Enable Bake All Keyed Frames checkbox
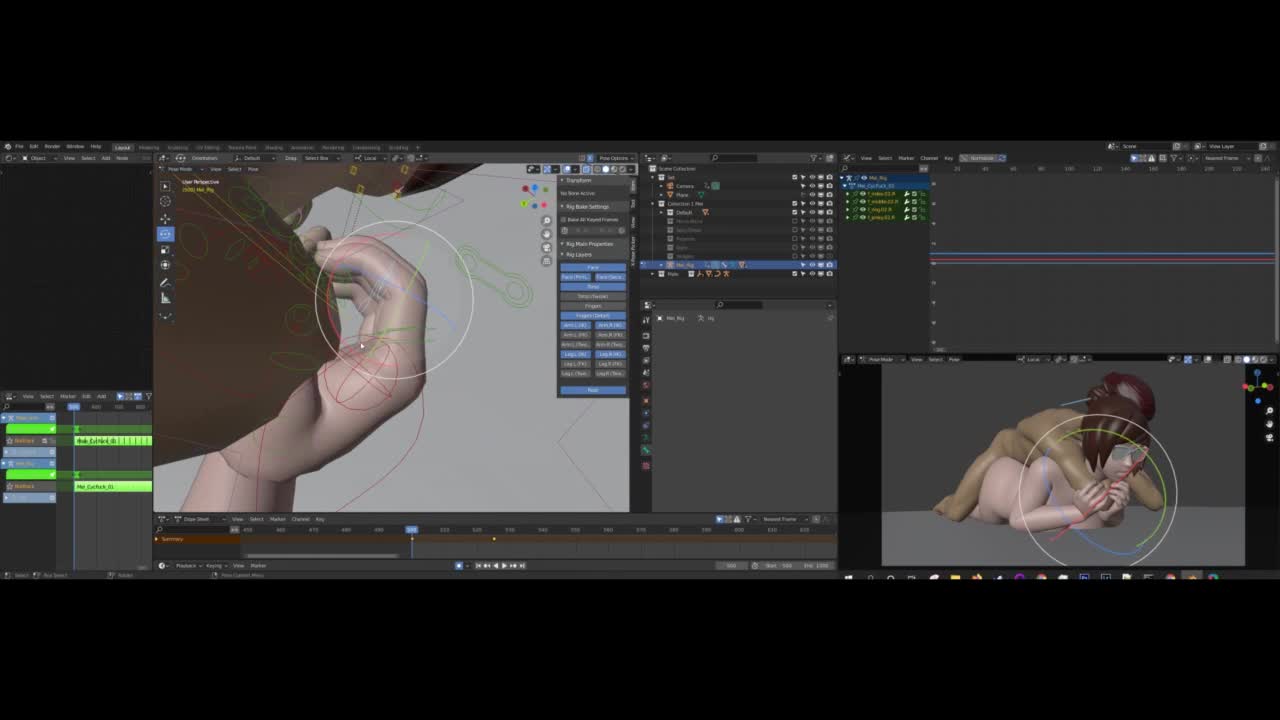The height and width of the screenshot is (720, 1280). point(564,219)
